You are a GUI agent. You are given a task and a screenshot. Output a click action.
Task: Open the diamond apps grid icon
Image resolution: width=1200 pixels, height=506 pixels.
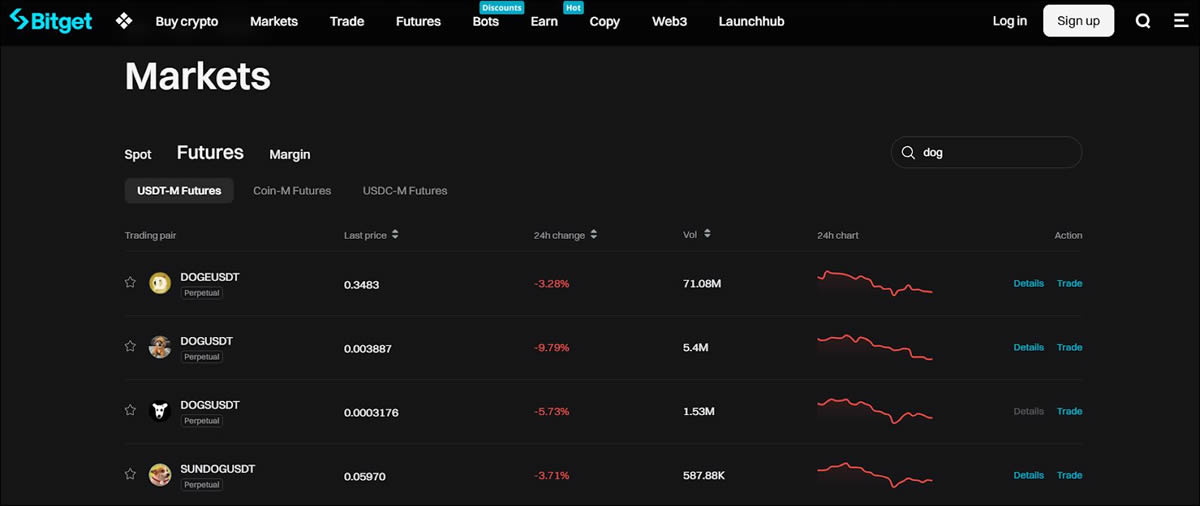point(124,21)
